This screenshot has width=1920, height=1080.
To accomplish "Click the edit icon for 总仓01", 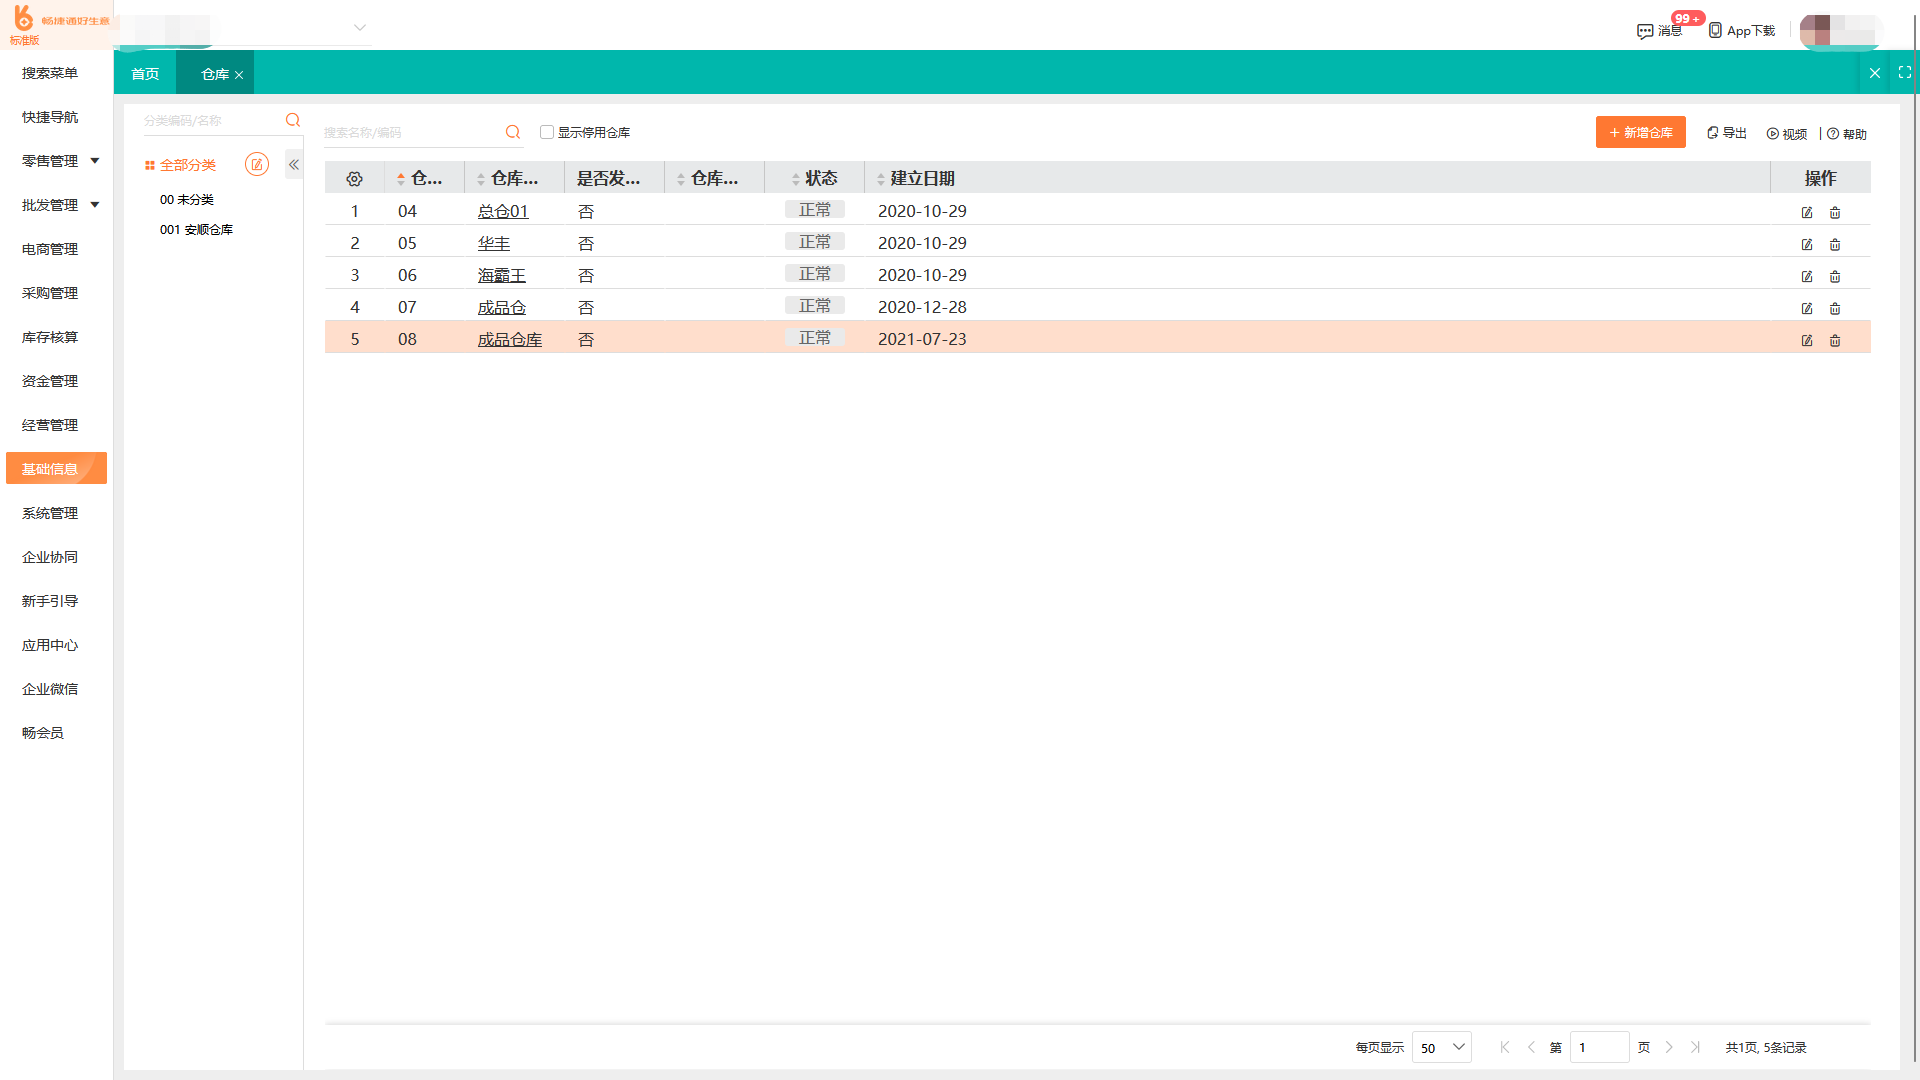I will 1807,211.
